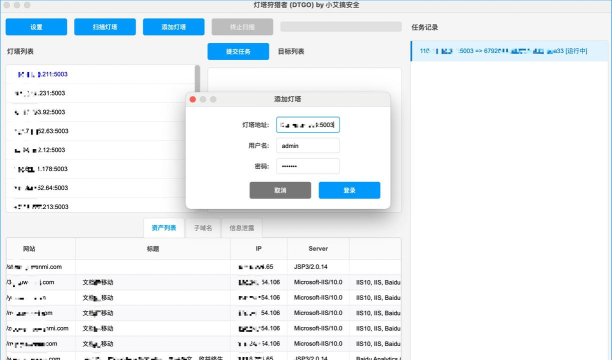Click the 登录 button in the dialog
Screen dimensions: 612x360
pos(349,190)
